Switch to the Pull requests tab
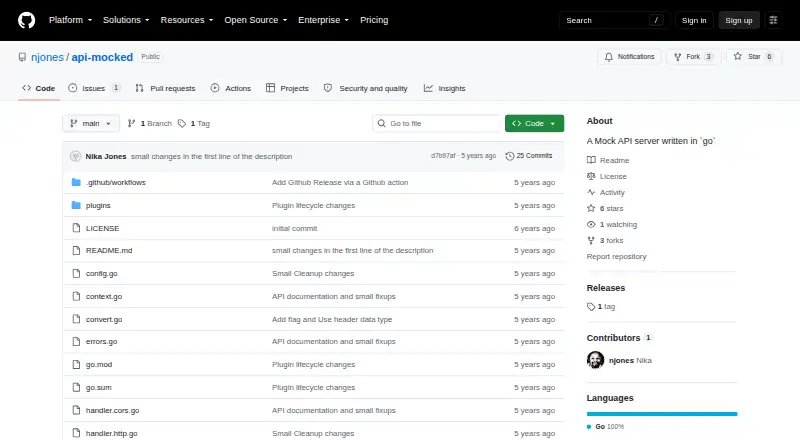800x440 pixels. pyautogui.click(x=165, y=88)
